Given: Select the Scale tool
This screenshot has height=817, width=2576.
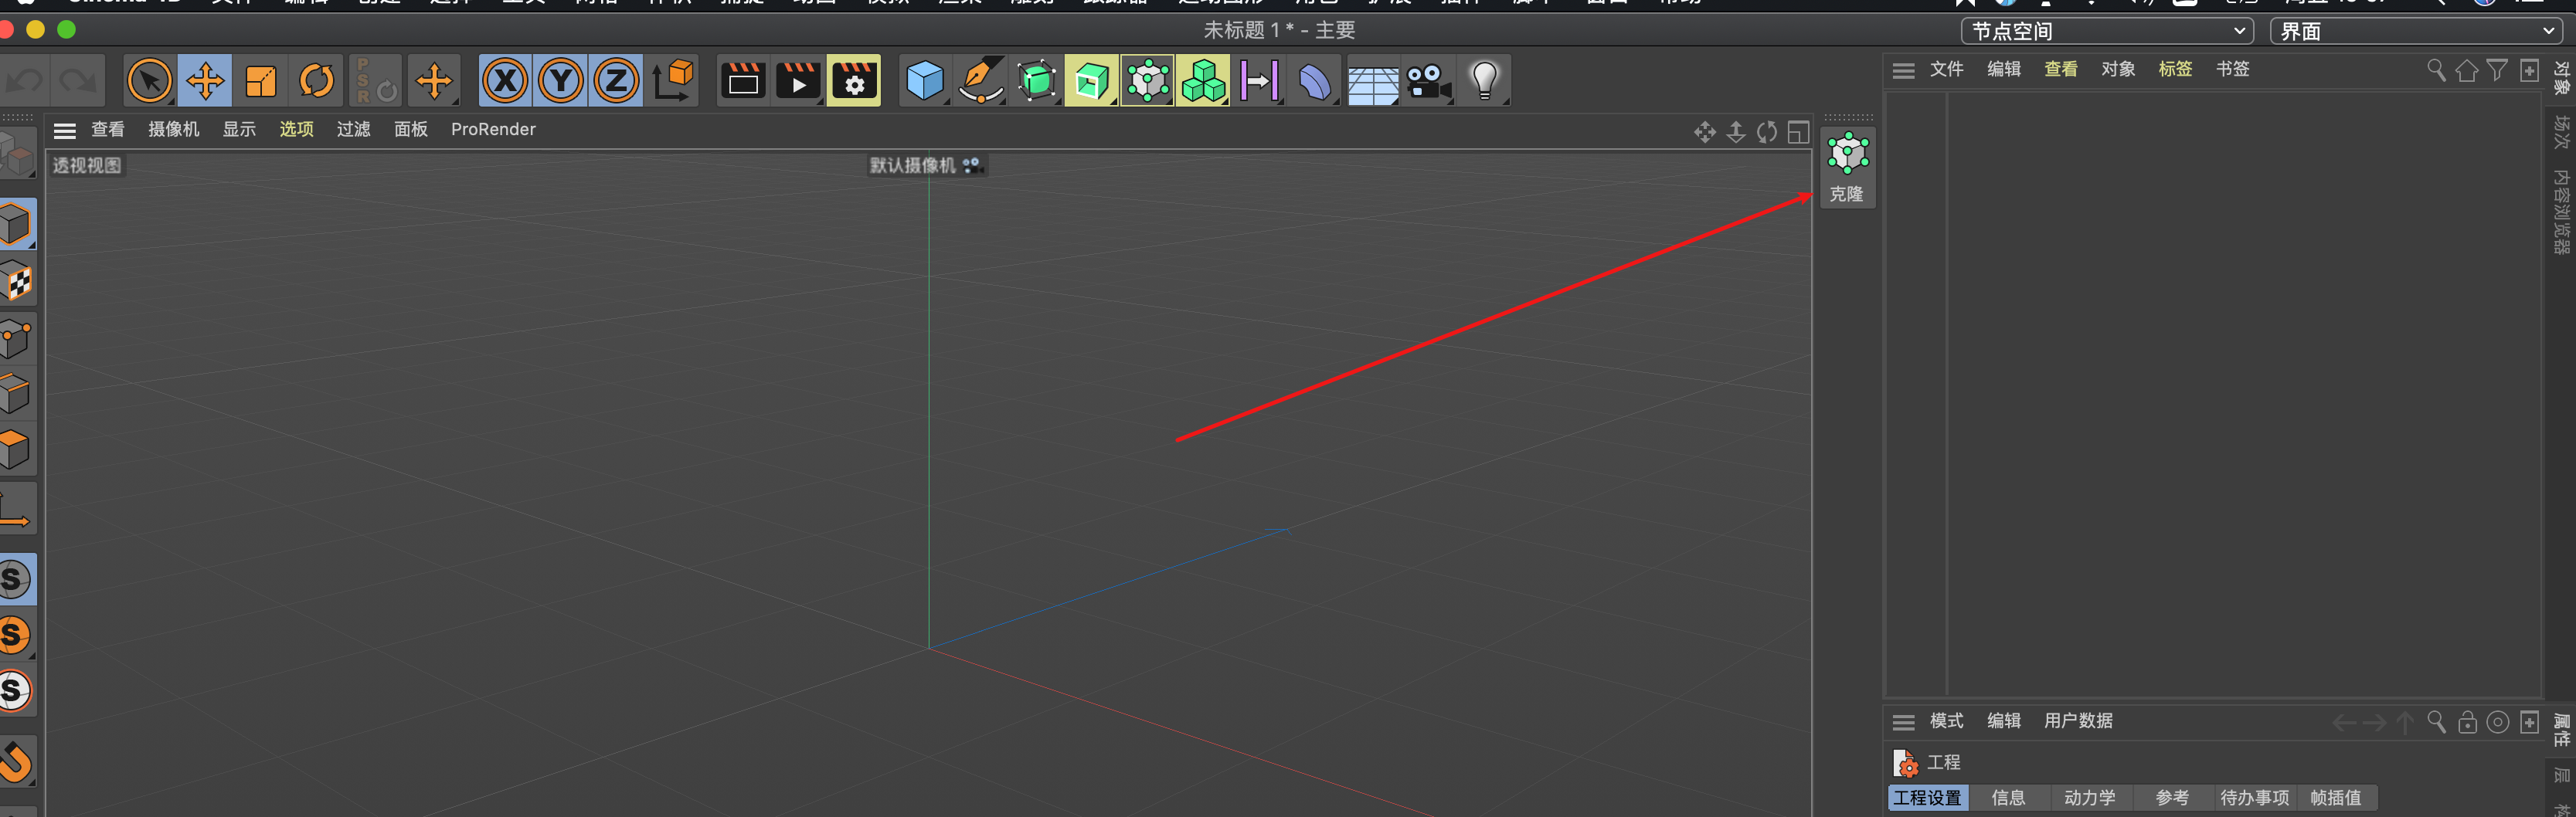Looking at the screenshot, I should [260, 80].
